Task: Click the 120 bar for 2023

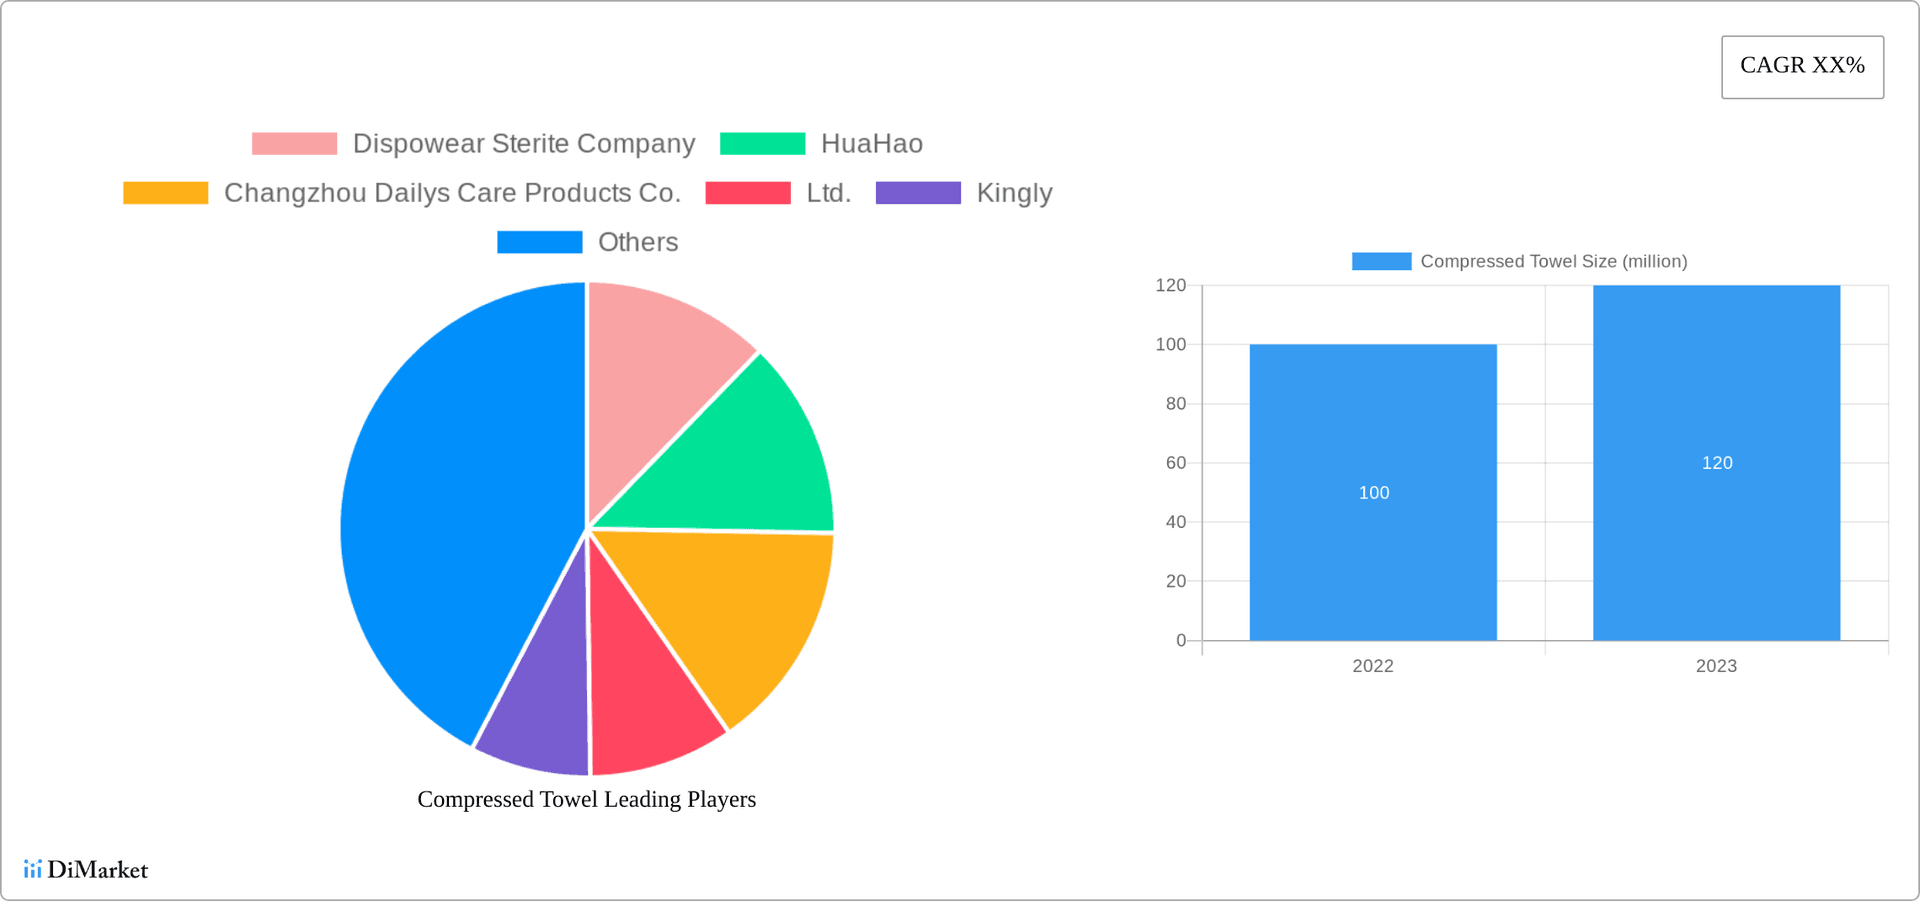Action: click(x=1716, y=463)
